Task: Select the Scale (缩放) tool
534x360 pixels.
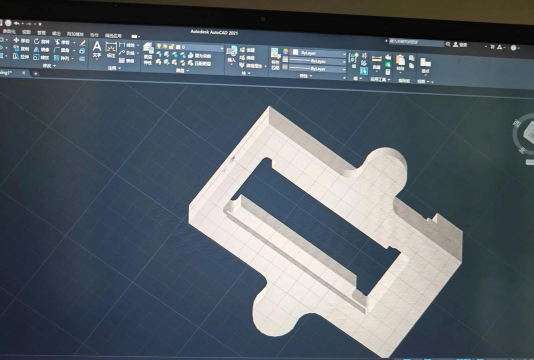Action: pyautogui.click(x=42, y=58)
